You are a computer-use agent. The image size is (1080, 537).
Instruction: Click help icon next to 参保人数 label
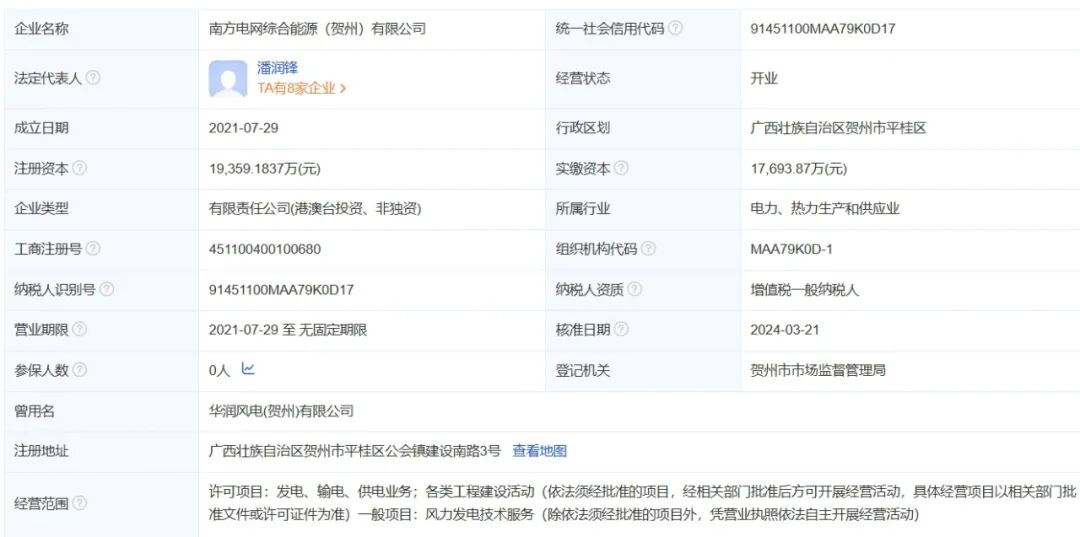79,370
